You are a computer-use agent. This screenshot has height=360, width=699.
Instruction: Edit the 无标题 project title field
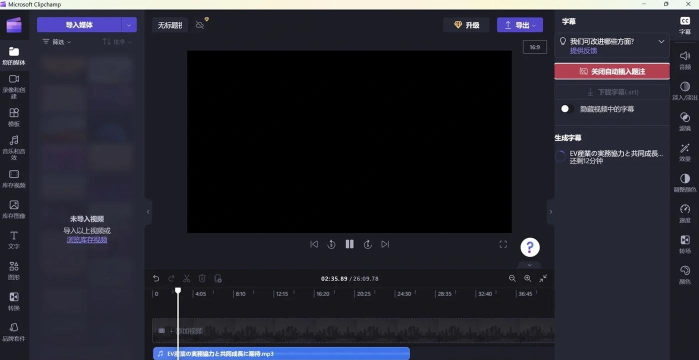click(170, 25)
